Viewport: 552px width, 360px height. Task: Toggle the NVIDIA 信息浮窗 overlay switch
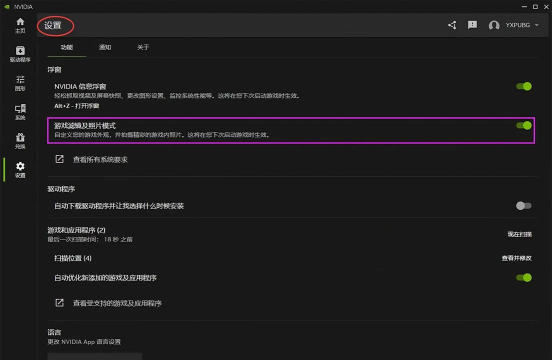[524, 86]
